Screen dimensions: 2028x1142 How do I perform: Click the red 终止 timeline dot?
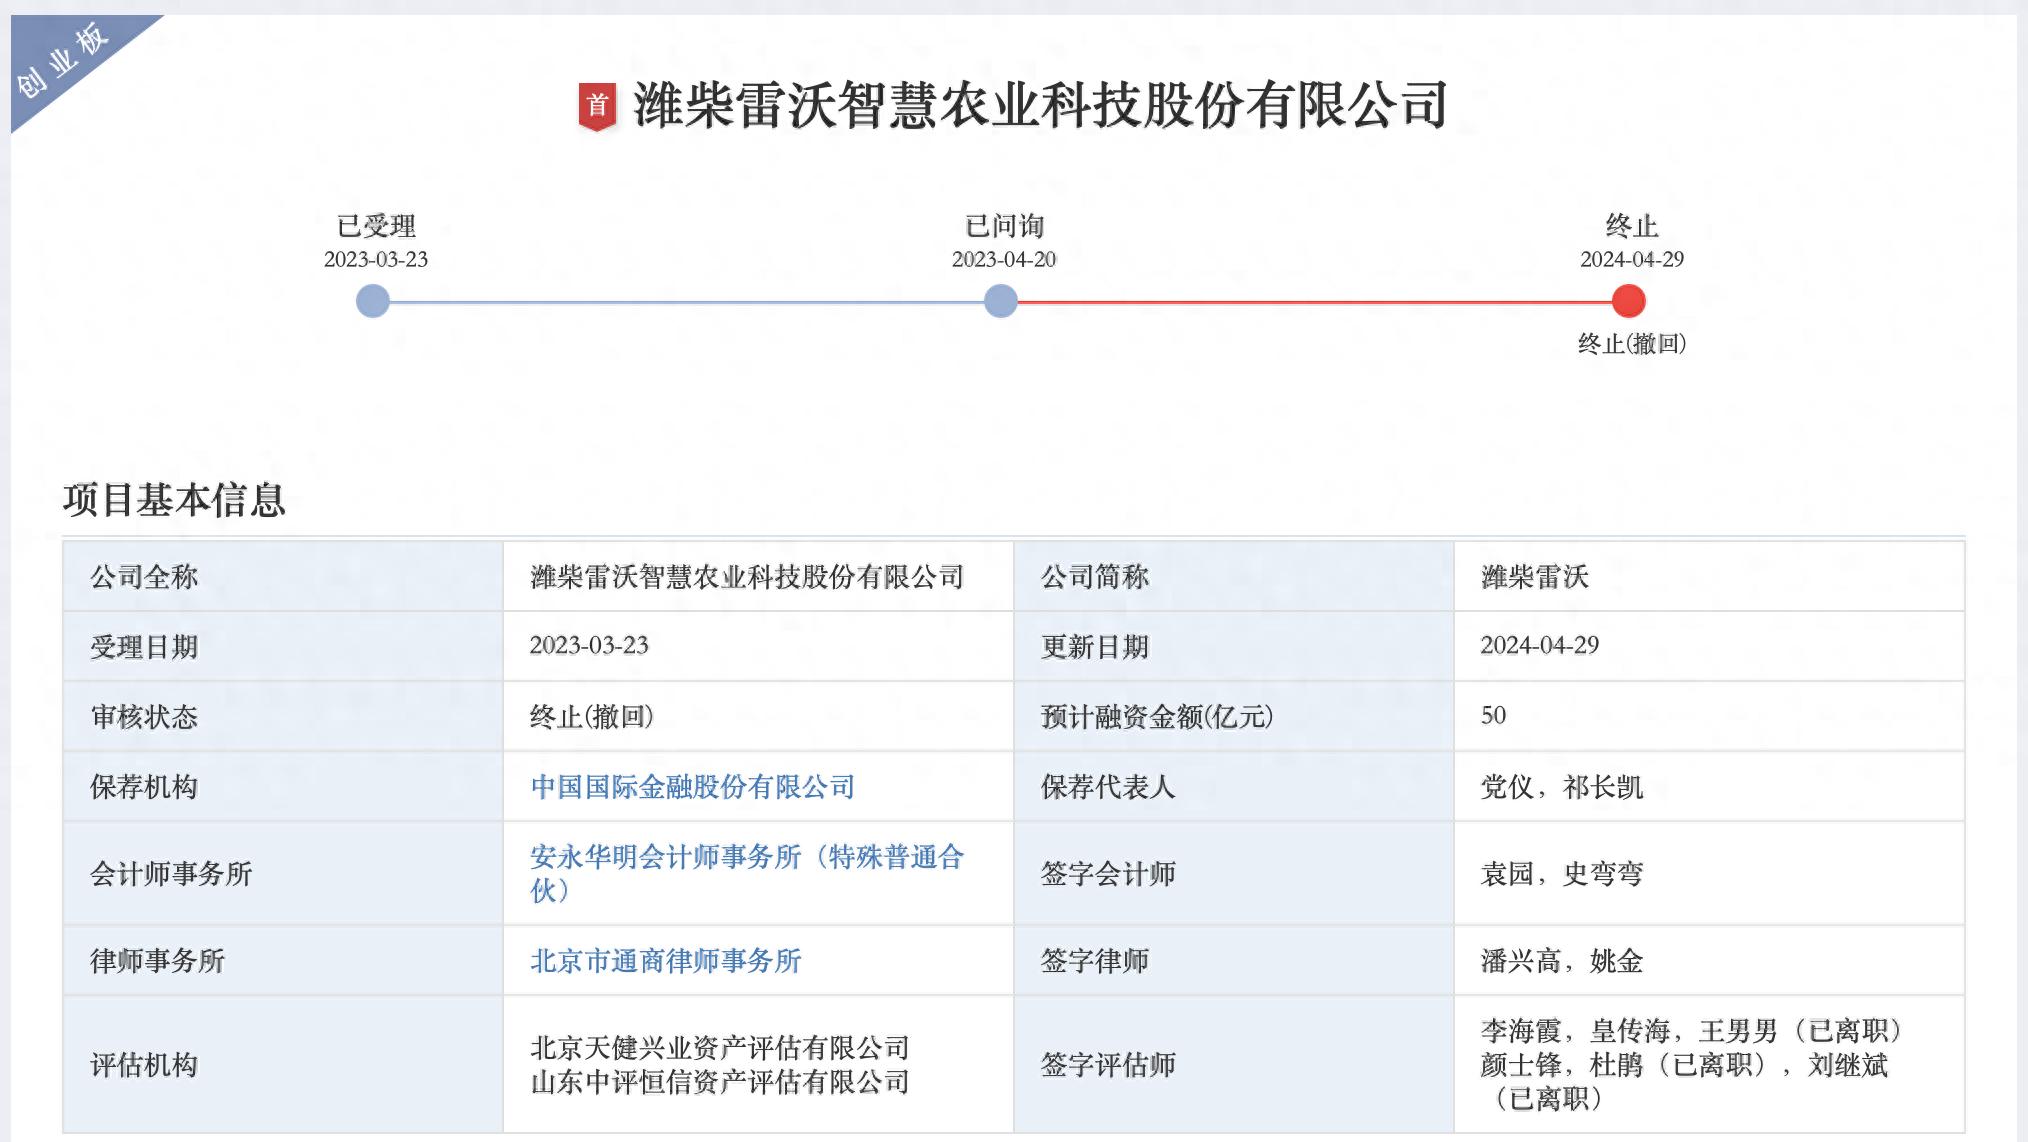pos(1628,298)
